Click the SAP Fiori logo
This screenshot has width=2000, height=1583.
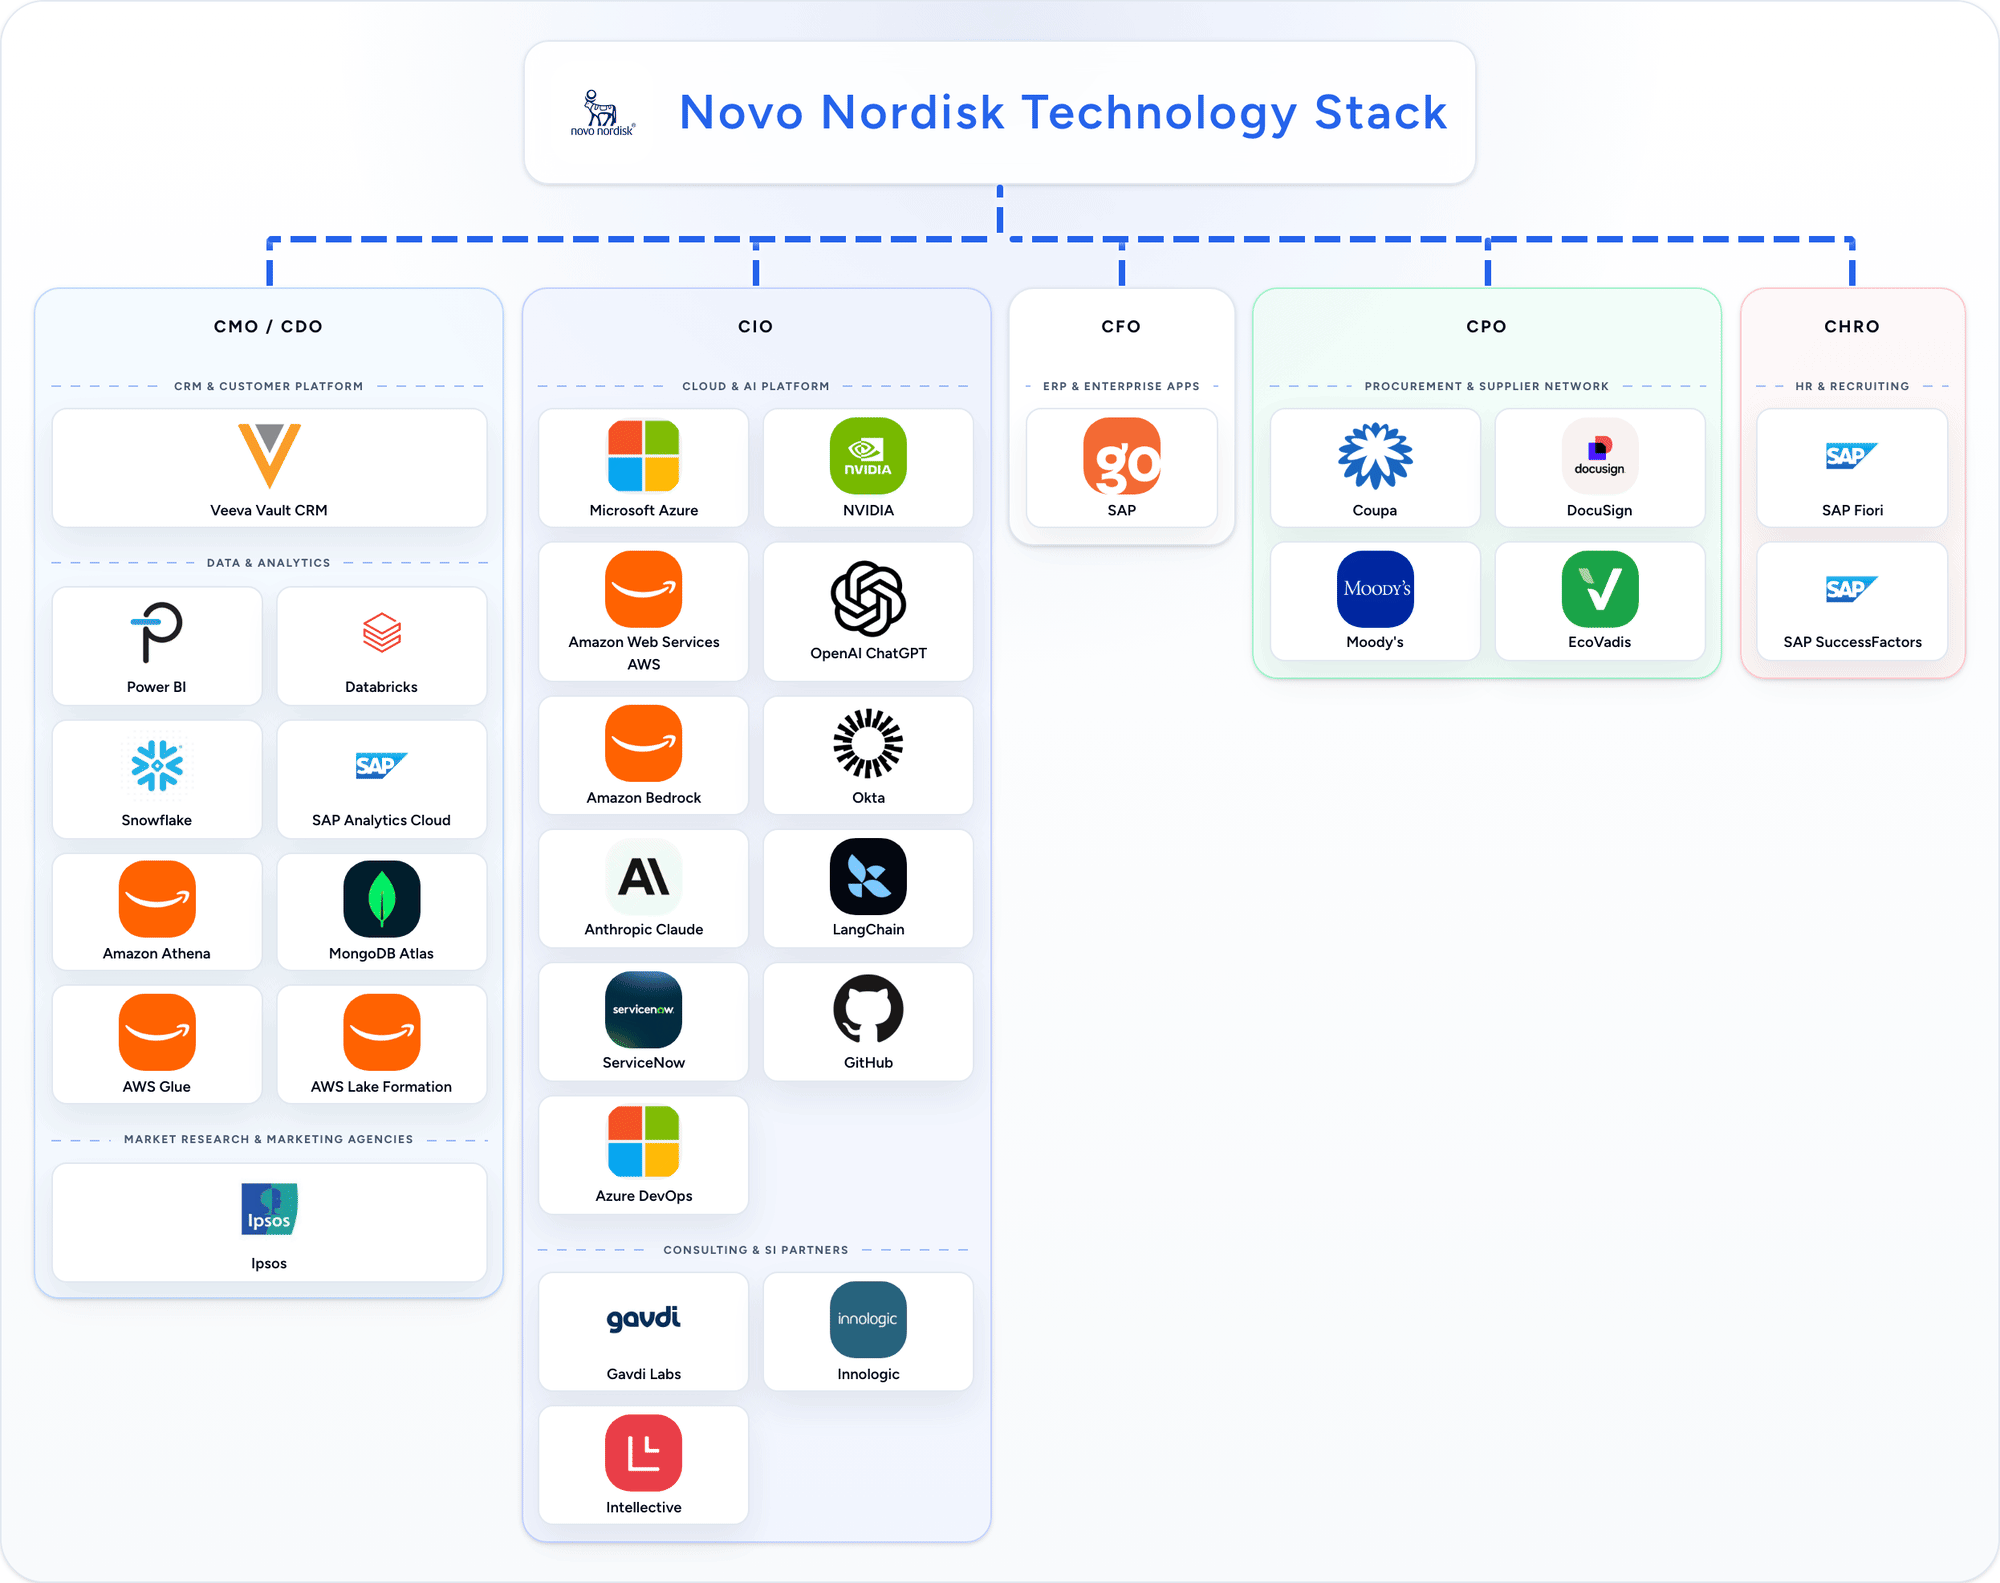[1852, 455]
